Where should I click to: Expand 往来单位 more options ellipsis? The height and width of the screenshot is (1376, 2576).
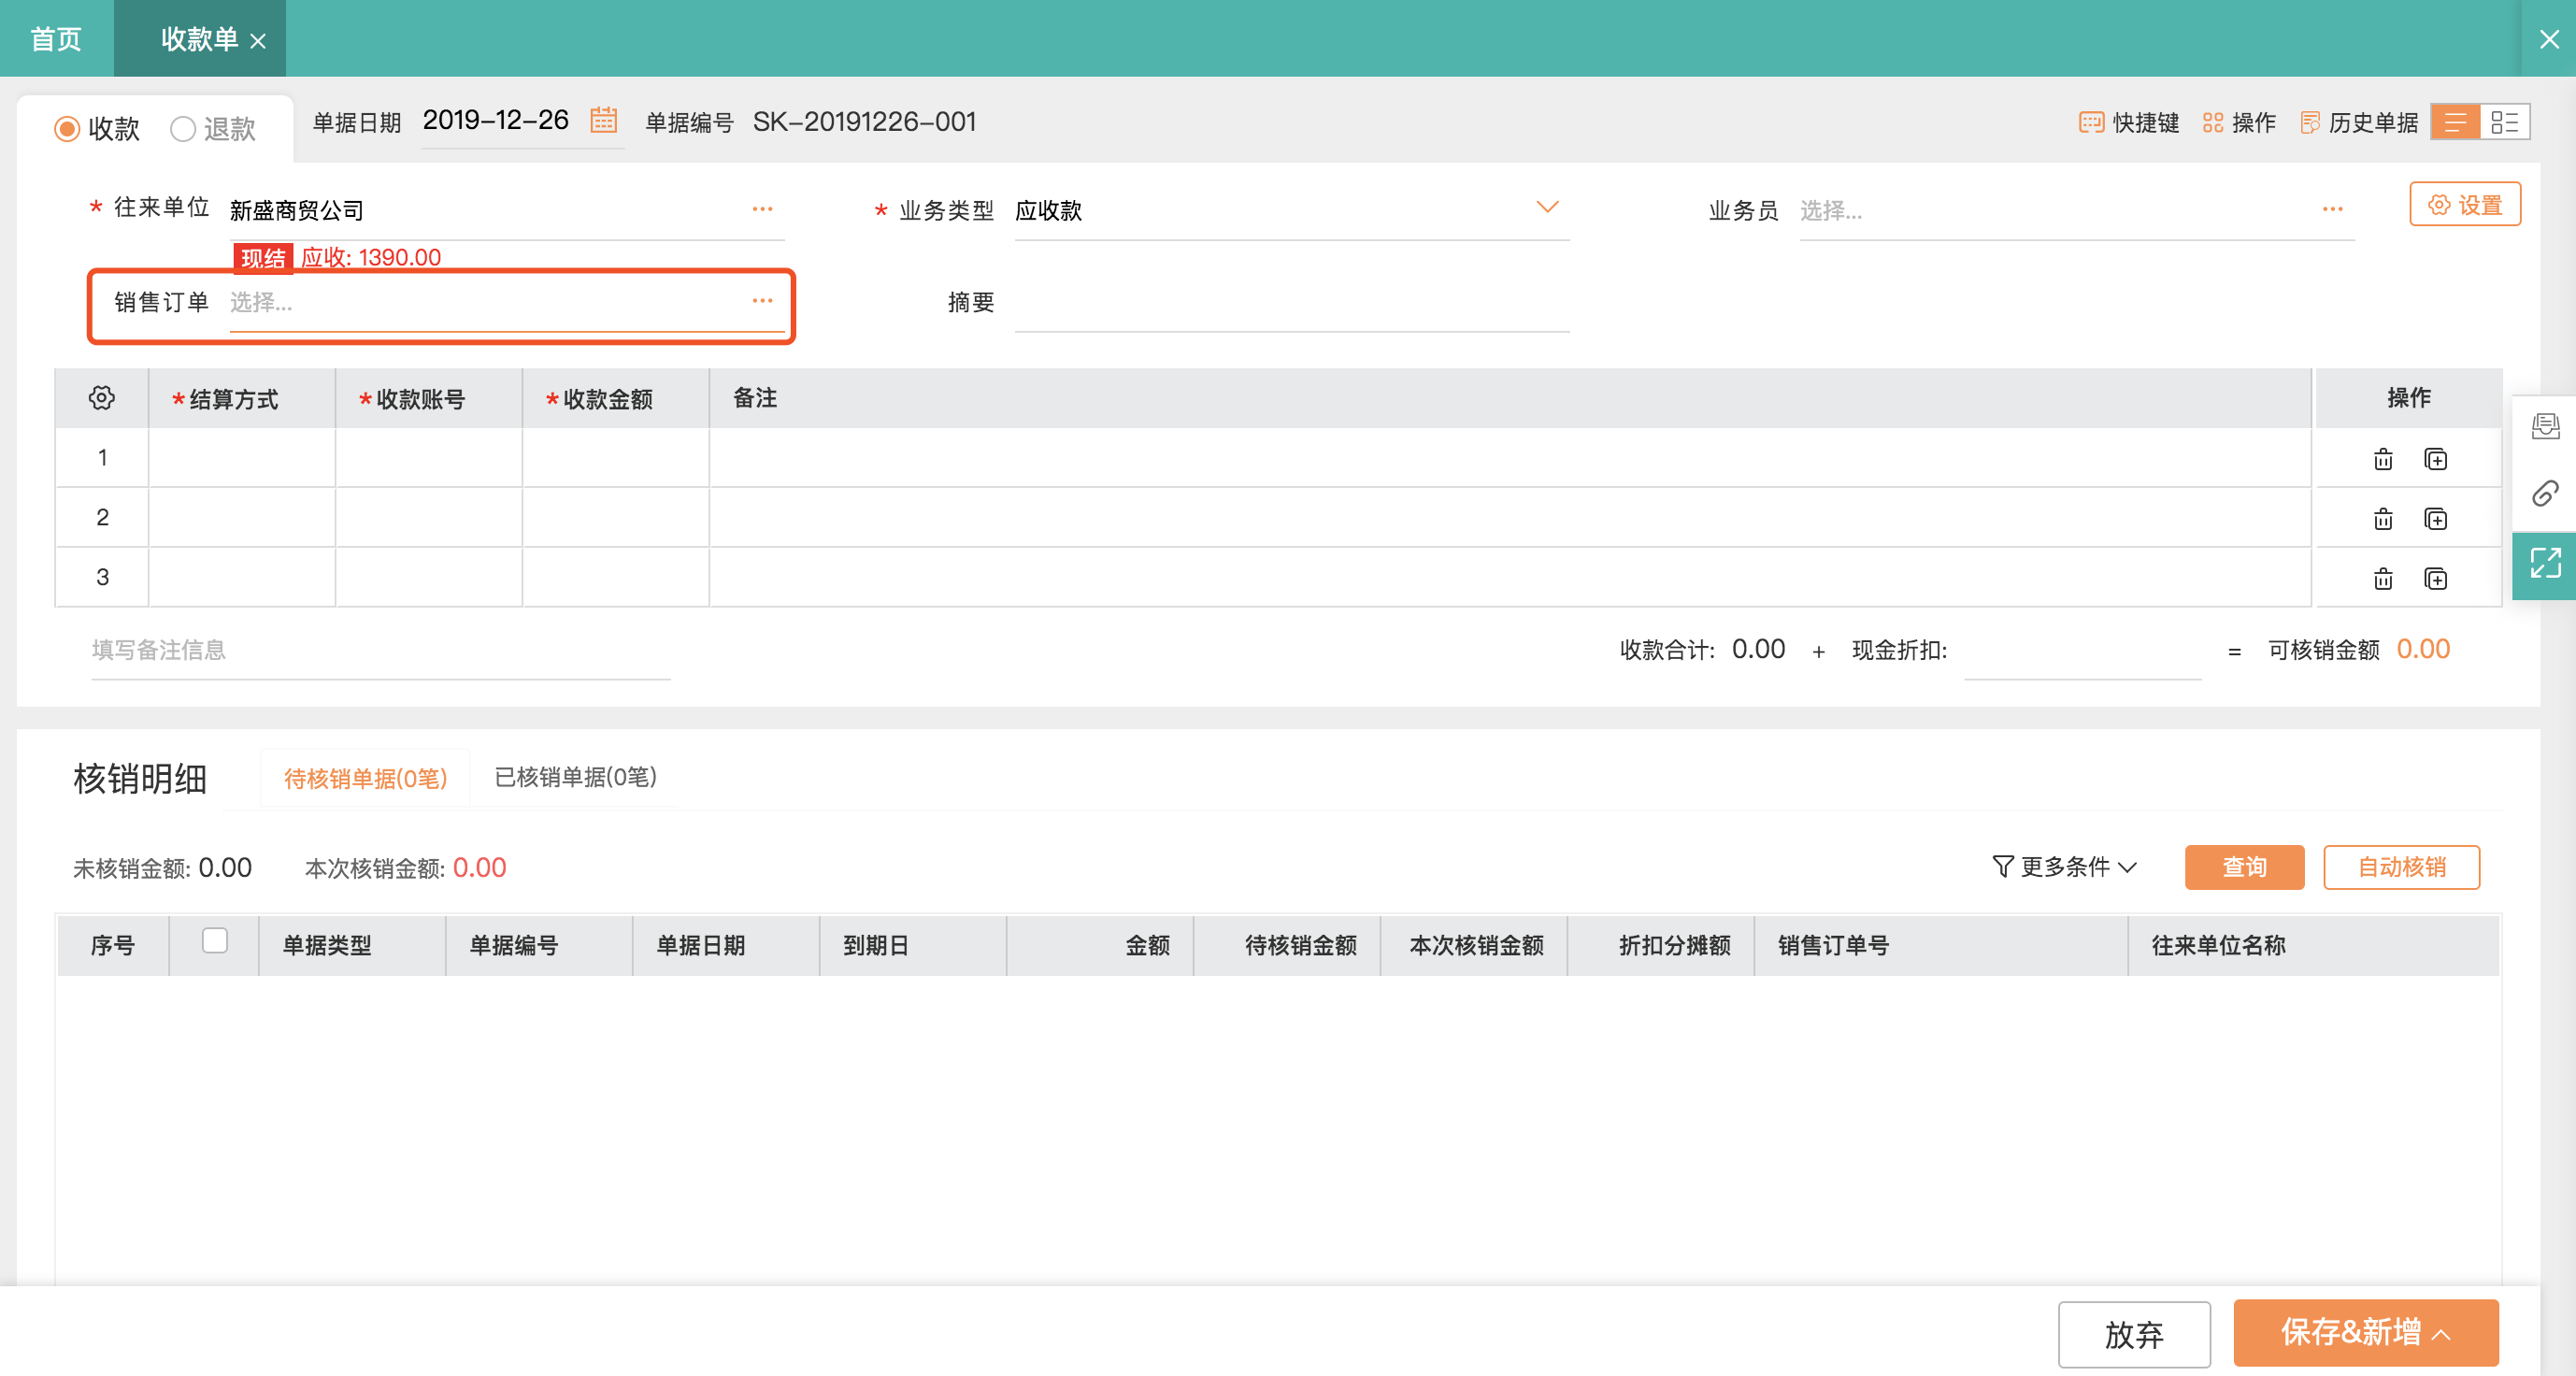tap(764, 211)
